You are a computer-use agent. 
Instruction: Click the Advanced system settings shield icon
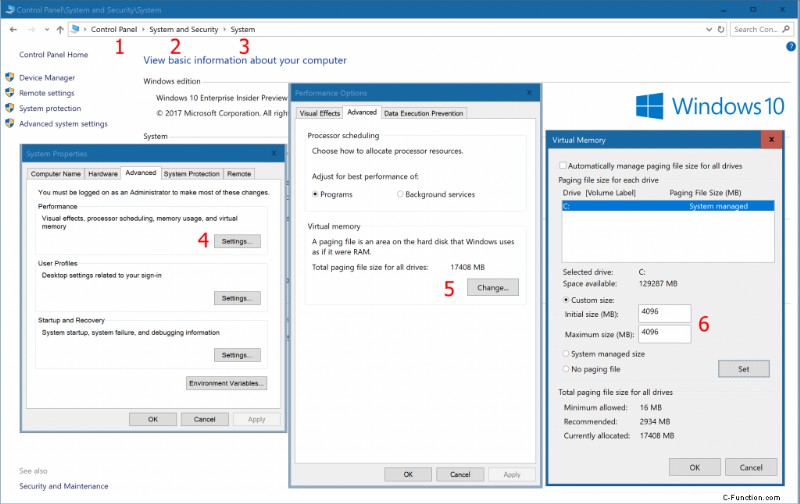pos(9,124)
